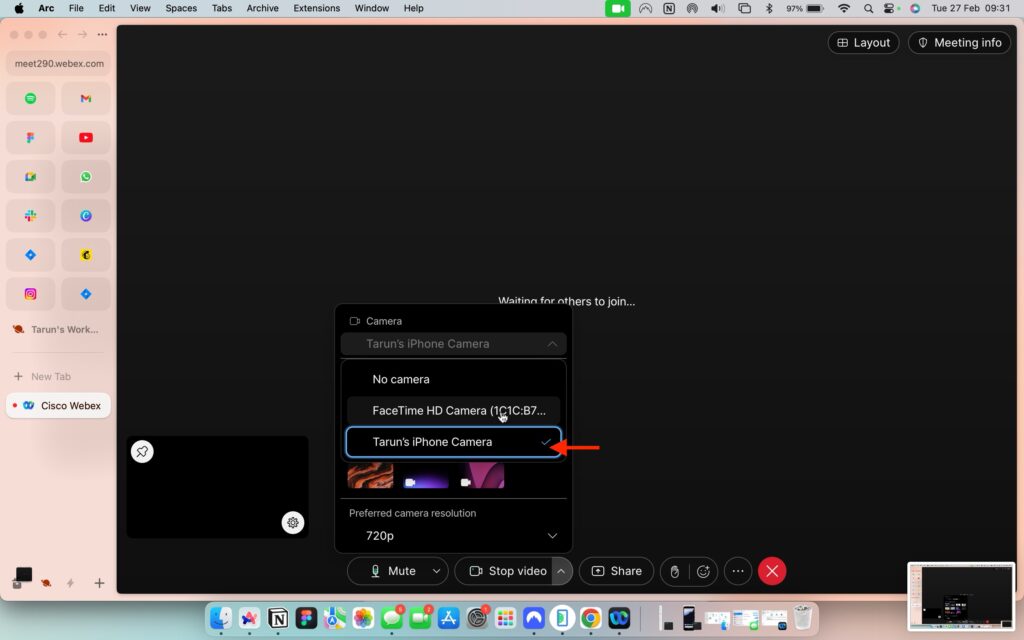This screenshot has width=1024, height=640.
Task: Open Wi-Fi status menu
Action: [844, 8]
